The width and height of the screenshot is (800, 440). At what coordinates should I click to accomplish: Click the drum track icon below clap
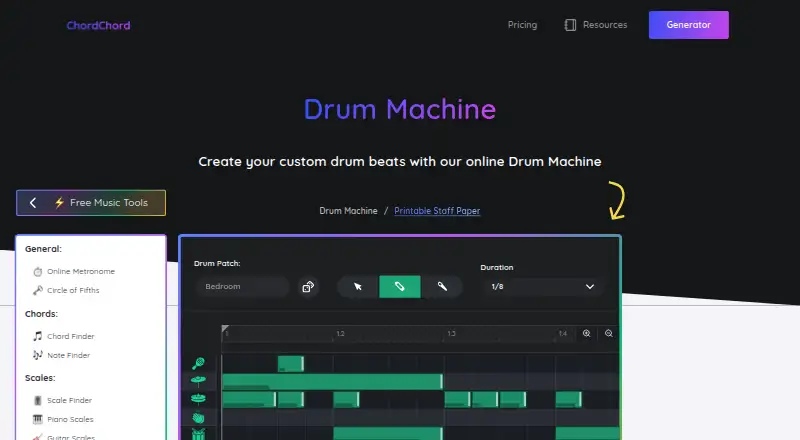(198, 434)
